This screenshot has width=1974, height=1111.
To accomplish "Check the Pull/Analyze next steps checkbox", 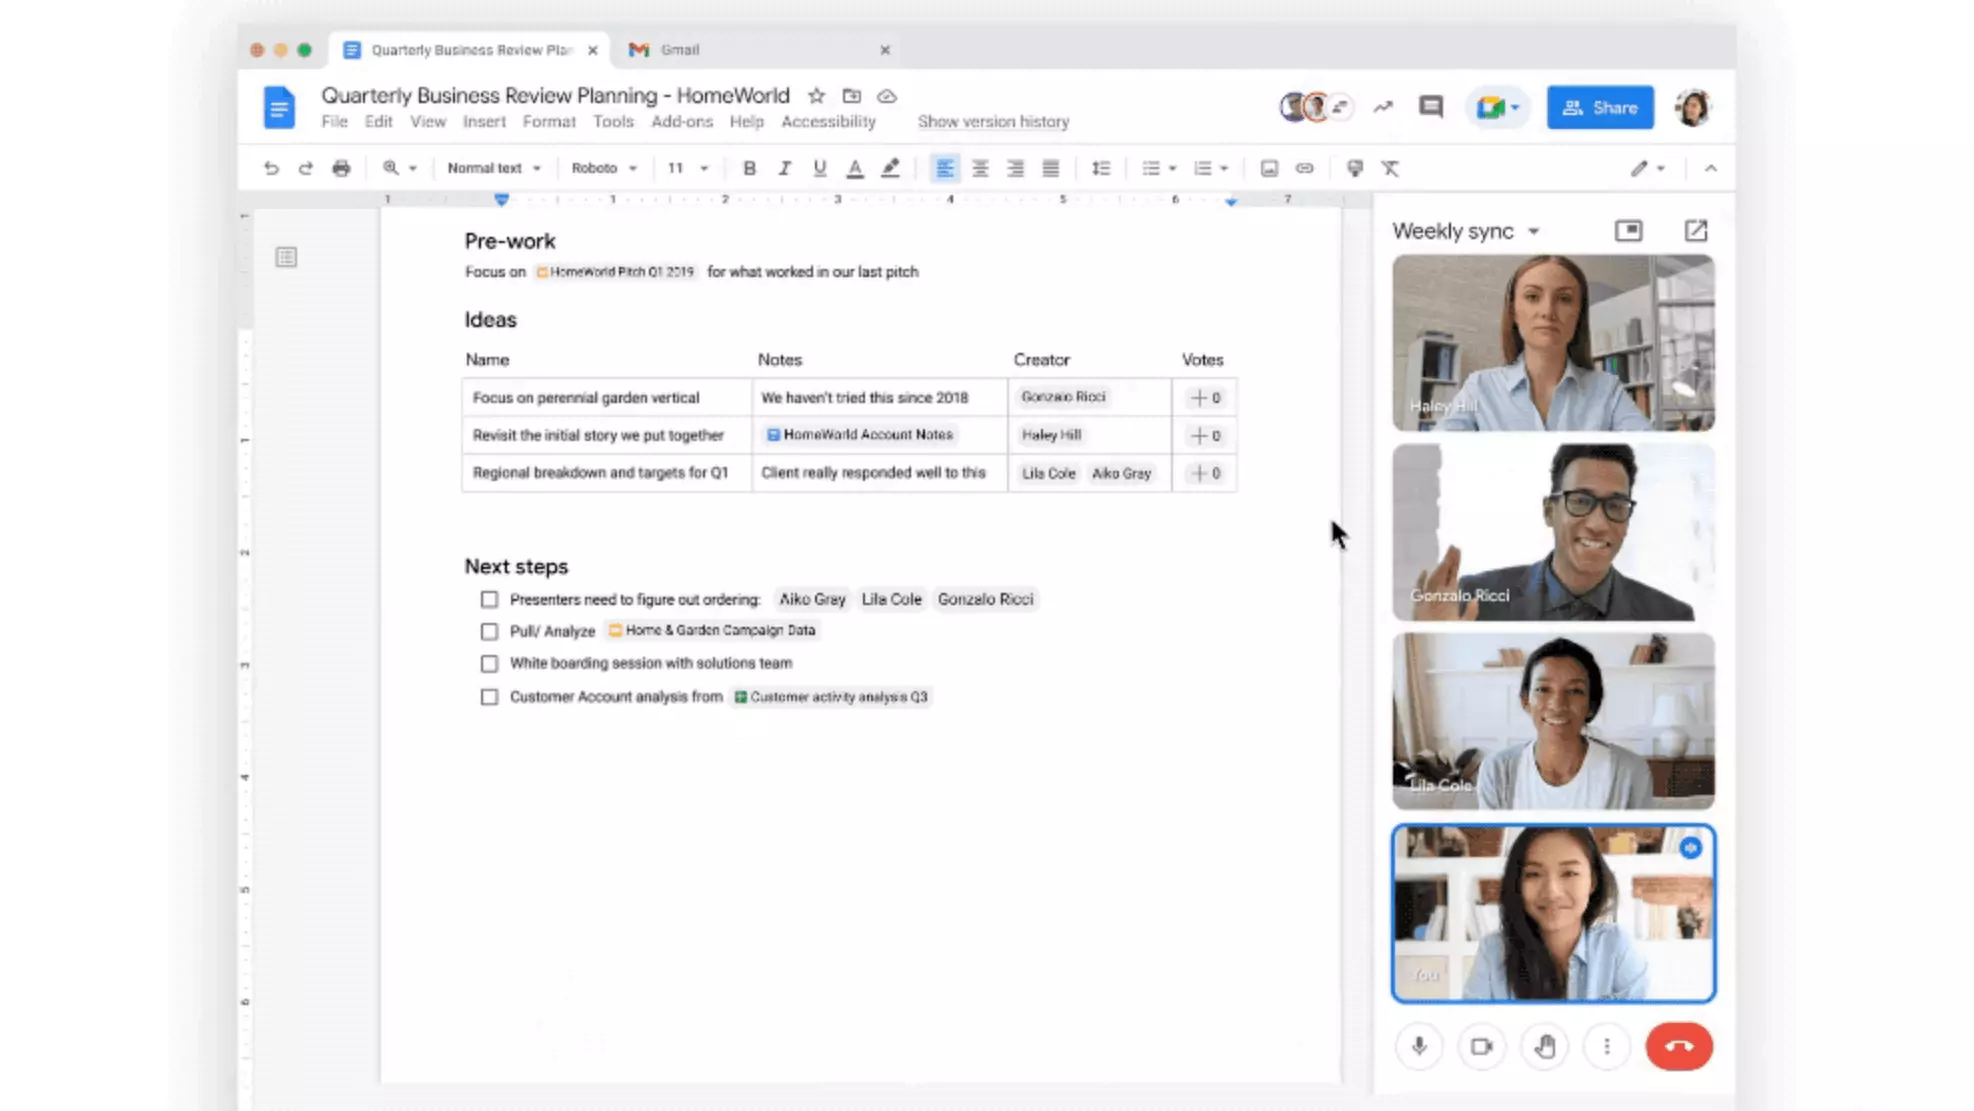I will [x=489, y=629].
